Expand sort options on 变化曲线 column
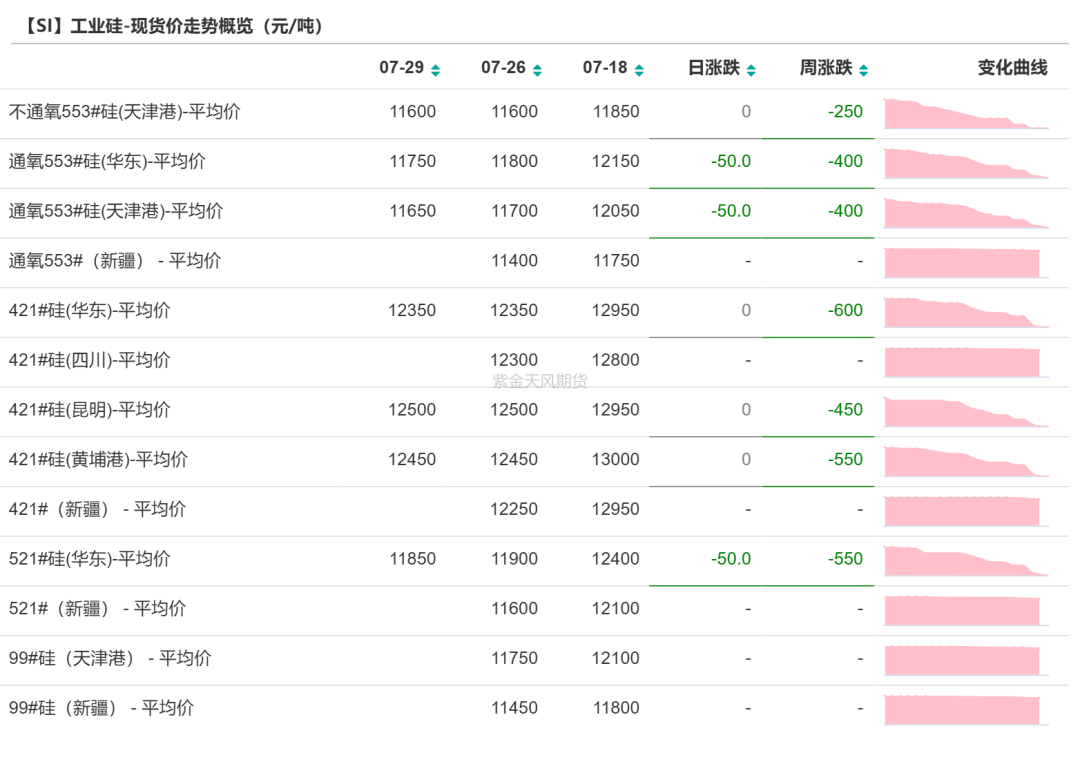This screenshot has width=1080, height=773. (1012, 68)
